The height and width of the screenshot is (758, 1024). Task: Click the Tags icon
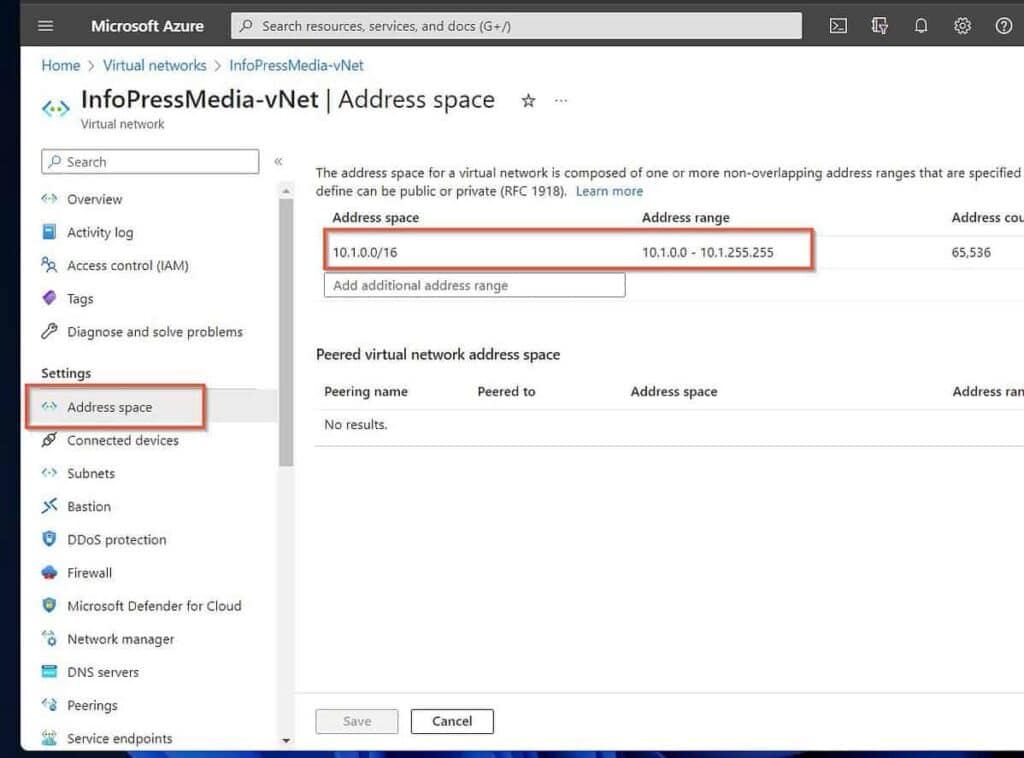click(x=49, y=298)
